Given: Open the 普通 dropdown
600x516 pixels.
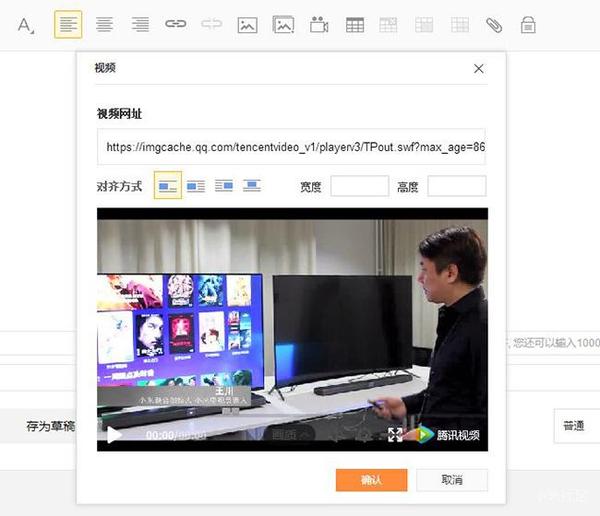Looking at the screenshot, I should [x=576, y=426].
